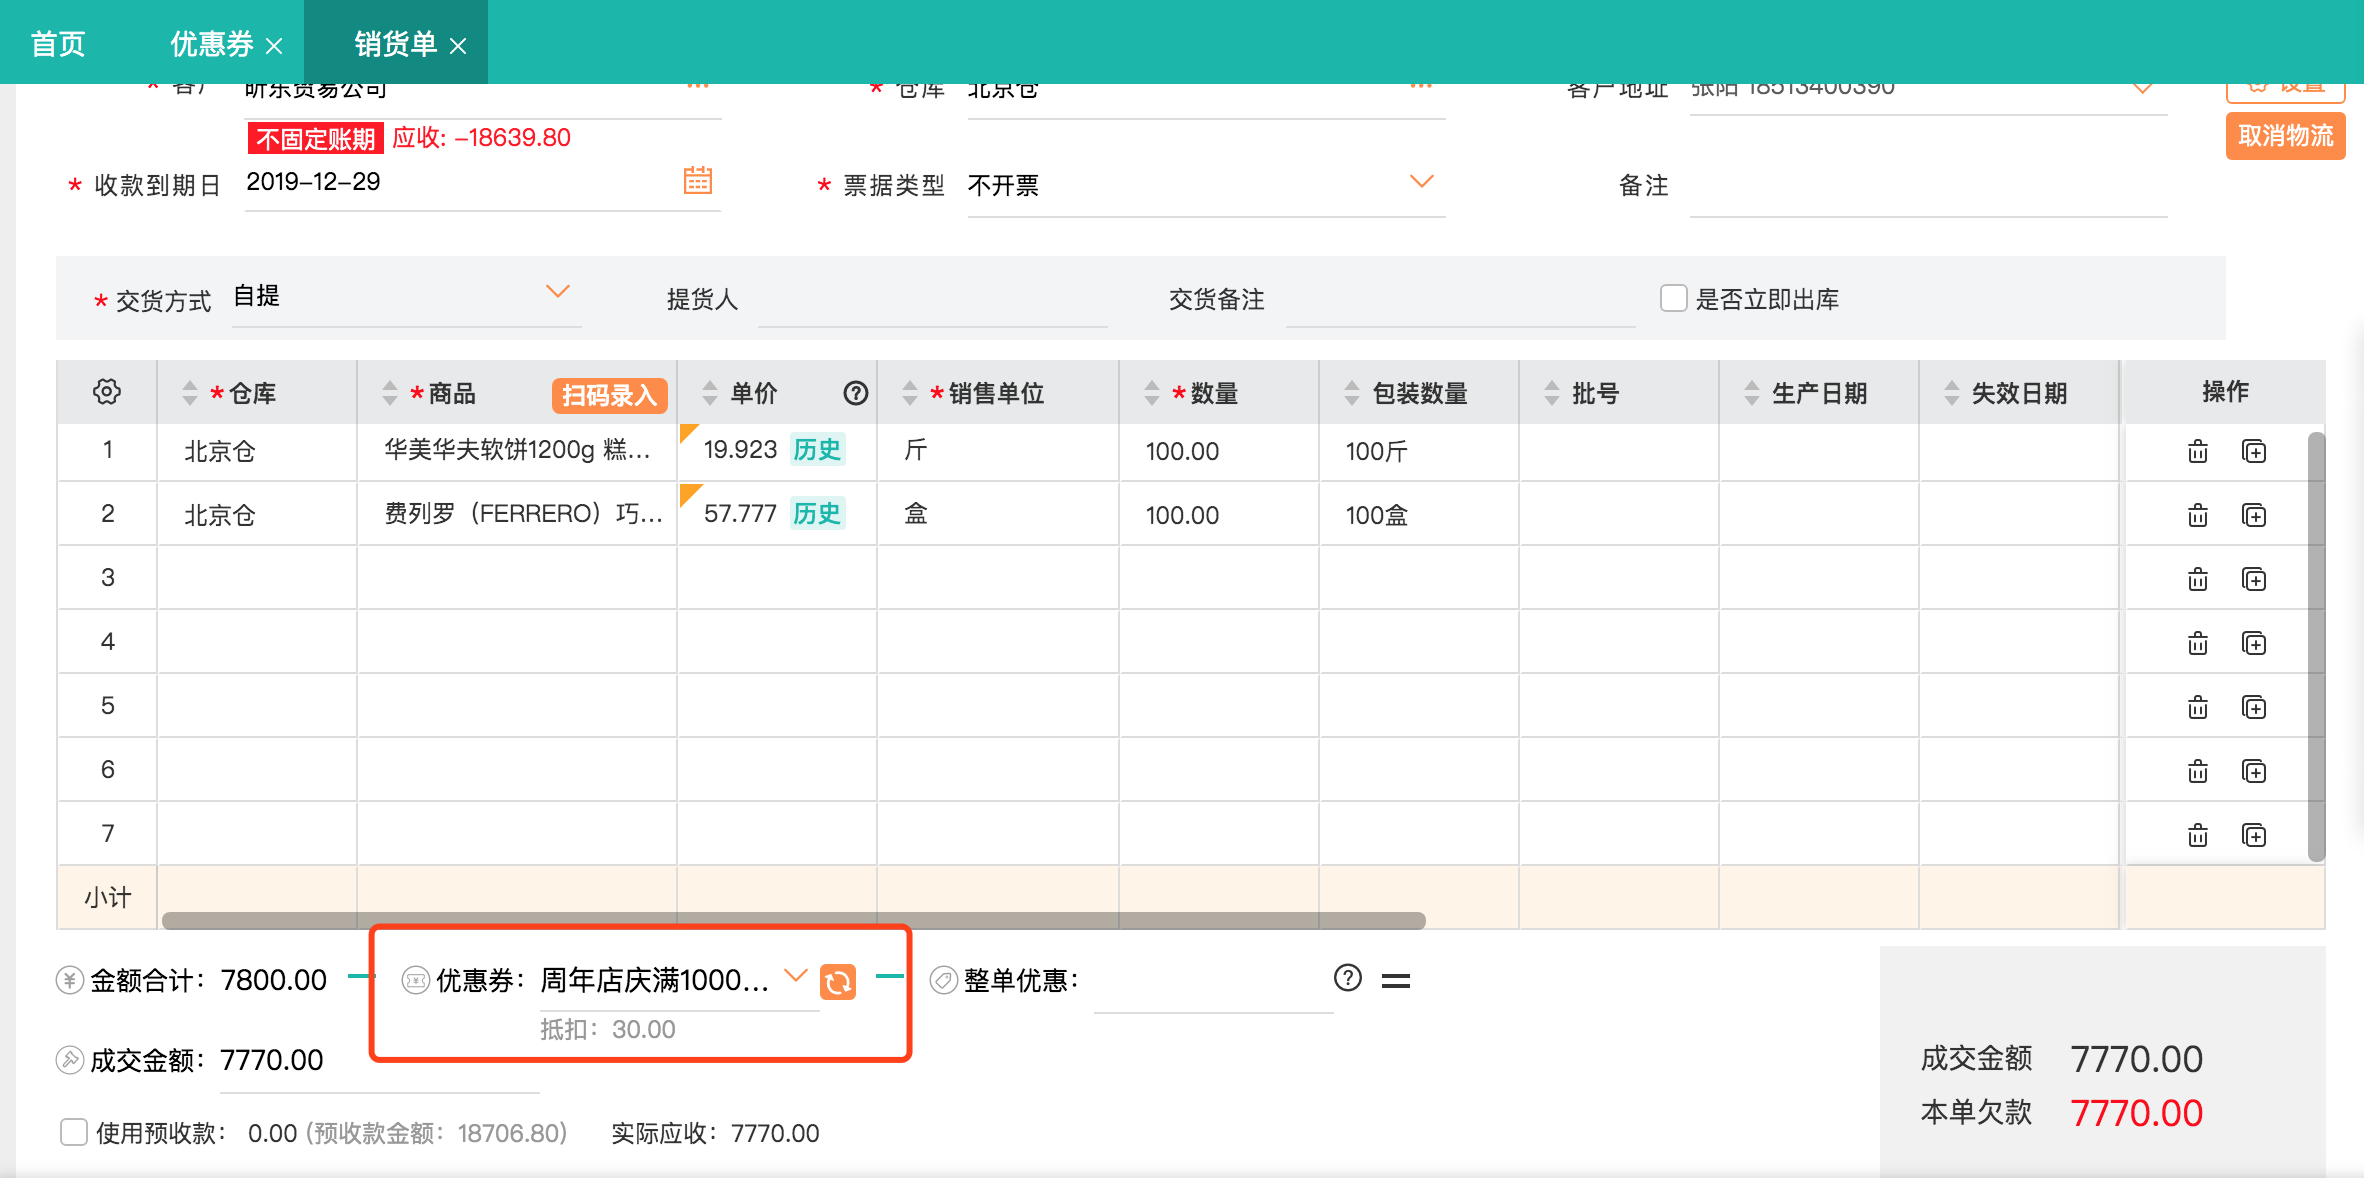Toggle the 是否立即出库 checkbox
The image size is (2364, 1178).
[1672, 297]
